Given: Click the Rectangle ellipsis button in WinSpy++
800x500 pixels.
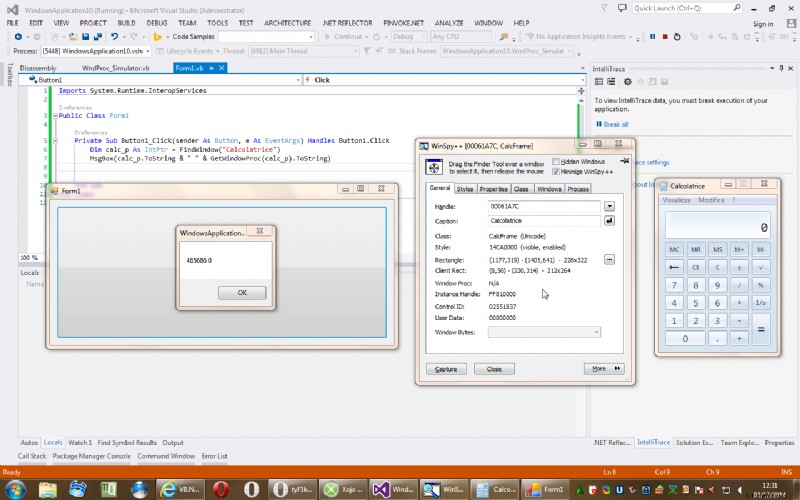Looking at the screenshot, I should [609, 259].
